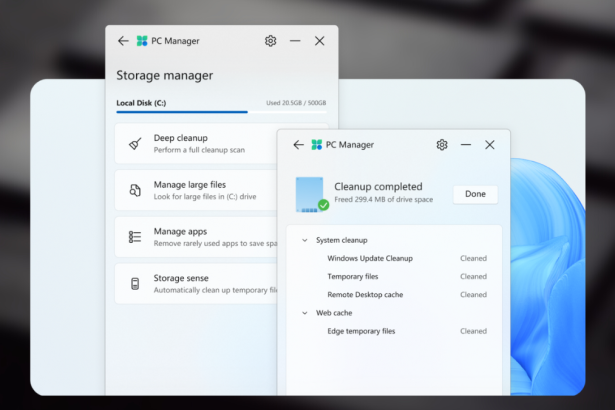This screenshot has height=410, width=615.
Task: Click the Storage manager heading
Action: tap(165, 75)
